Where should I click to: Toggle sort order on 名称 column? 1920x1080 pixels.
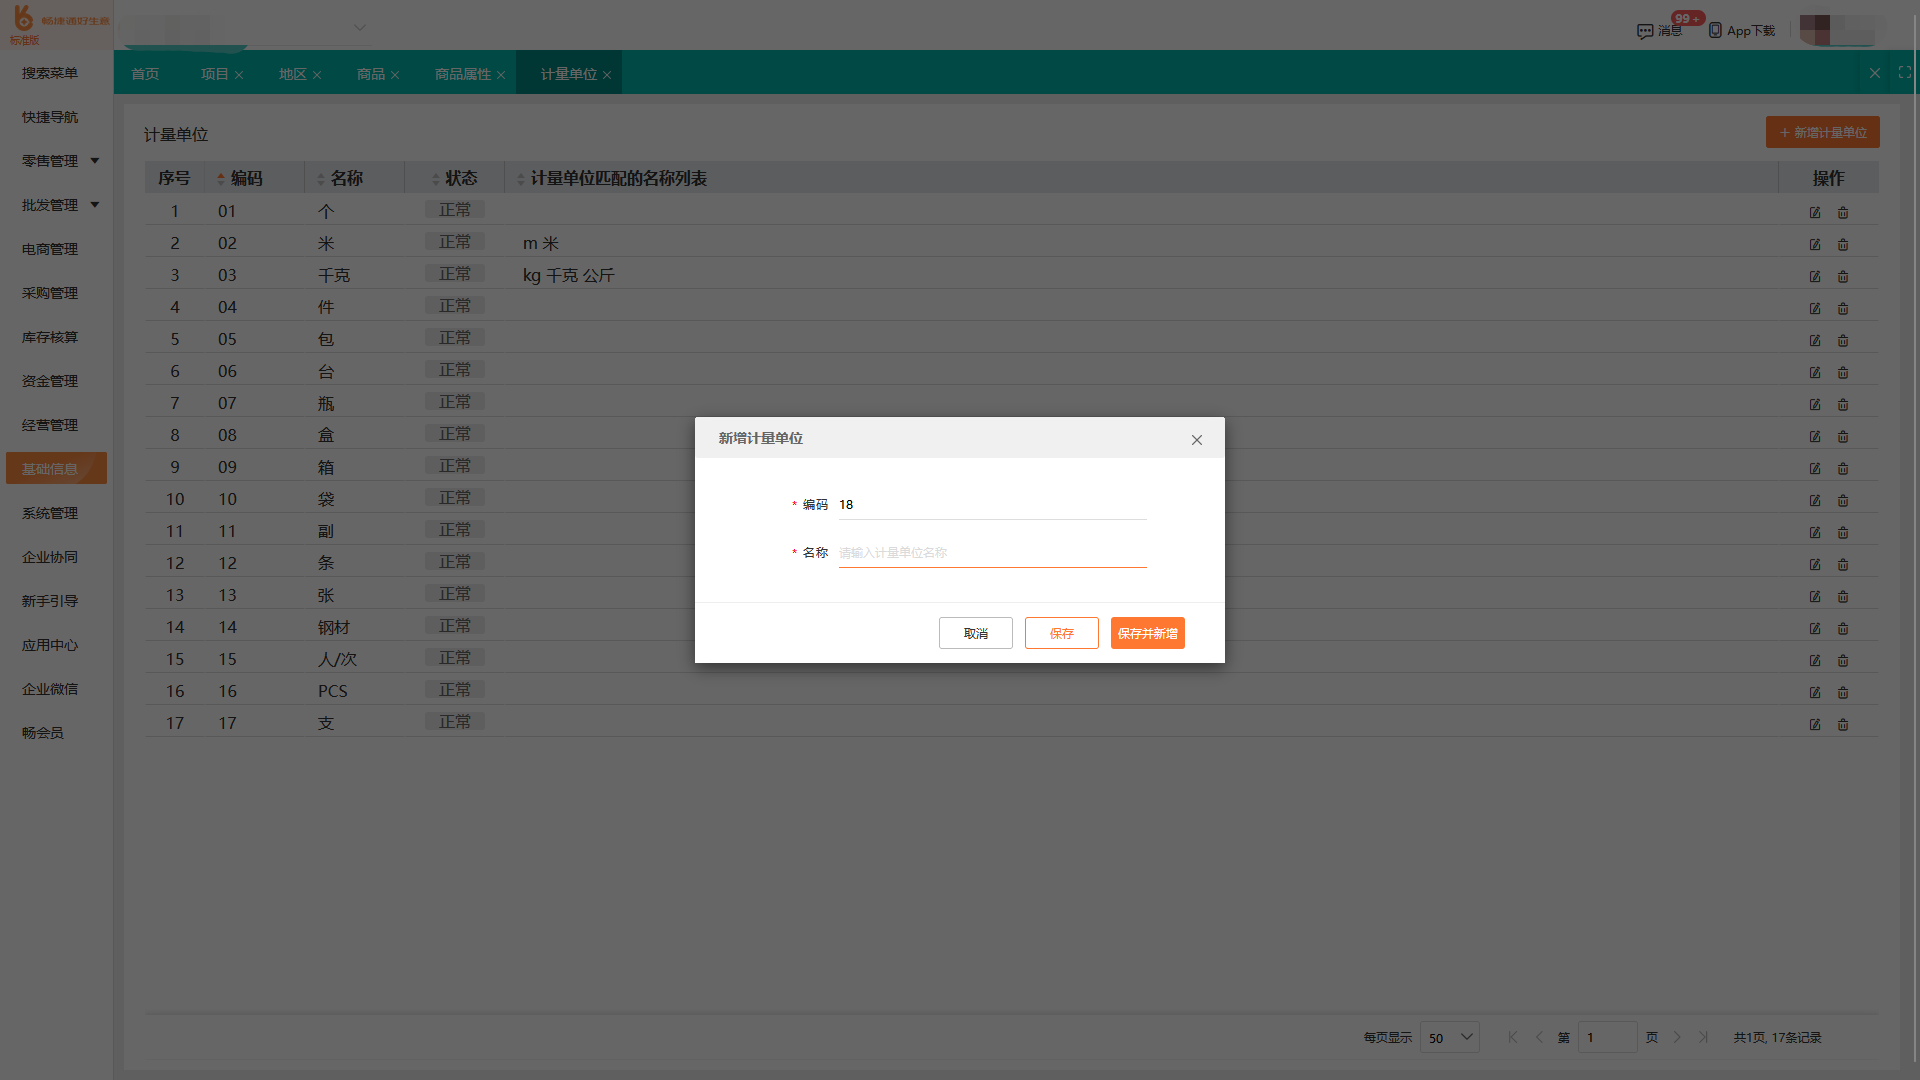322,178
